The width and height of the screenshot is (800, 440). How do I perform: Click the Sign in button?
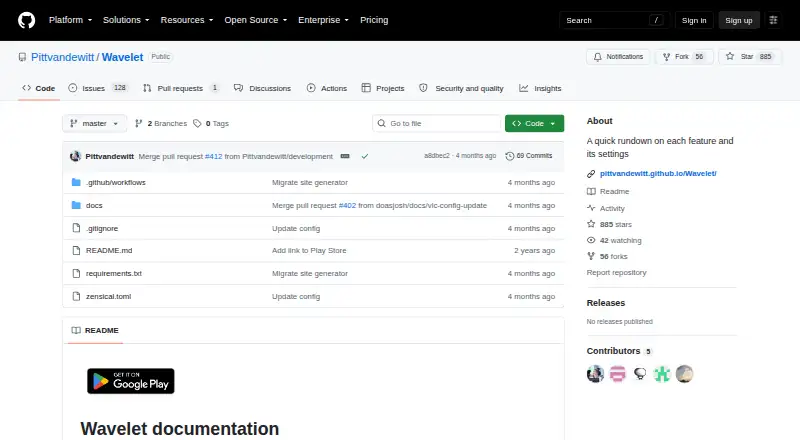pos(694,20)
